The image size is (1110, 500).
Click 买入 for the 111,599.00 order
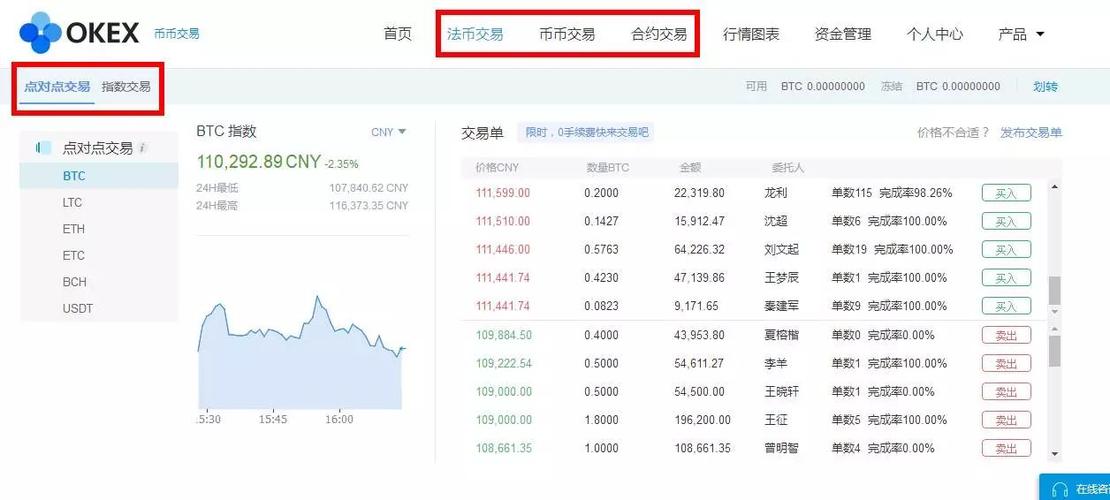coord(1005,193)
